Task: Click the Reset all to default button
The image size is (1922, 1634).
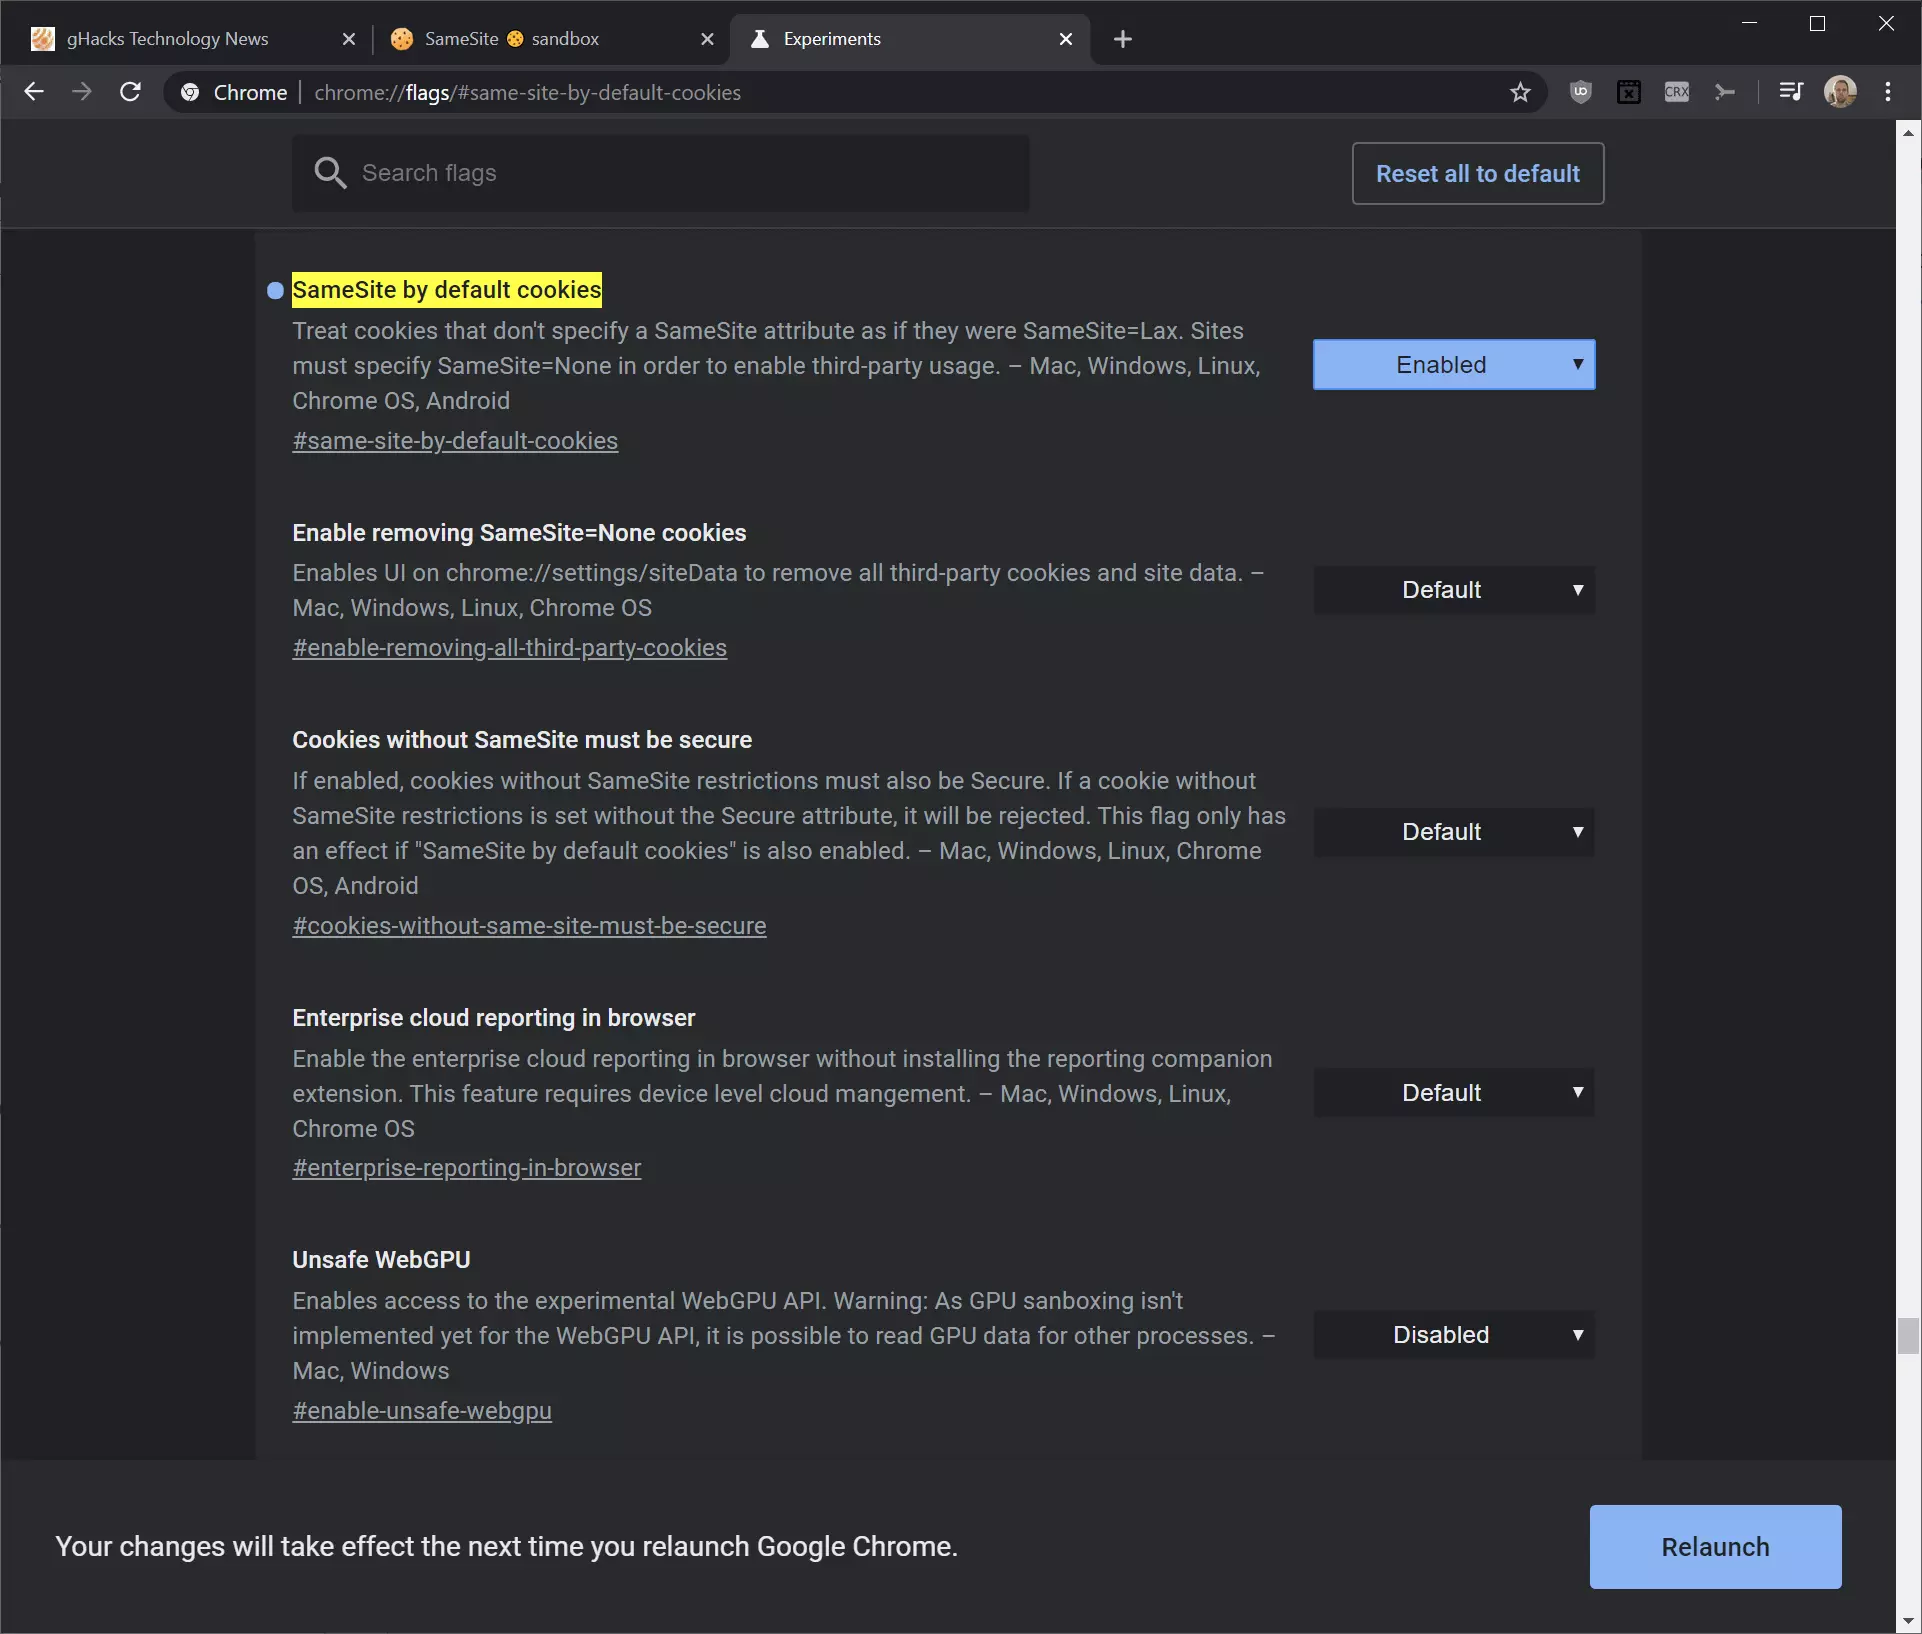Action: pos(1478,172)
